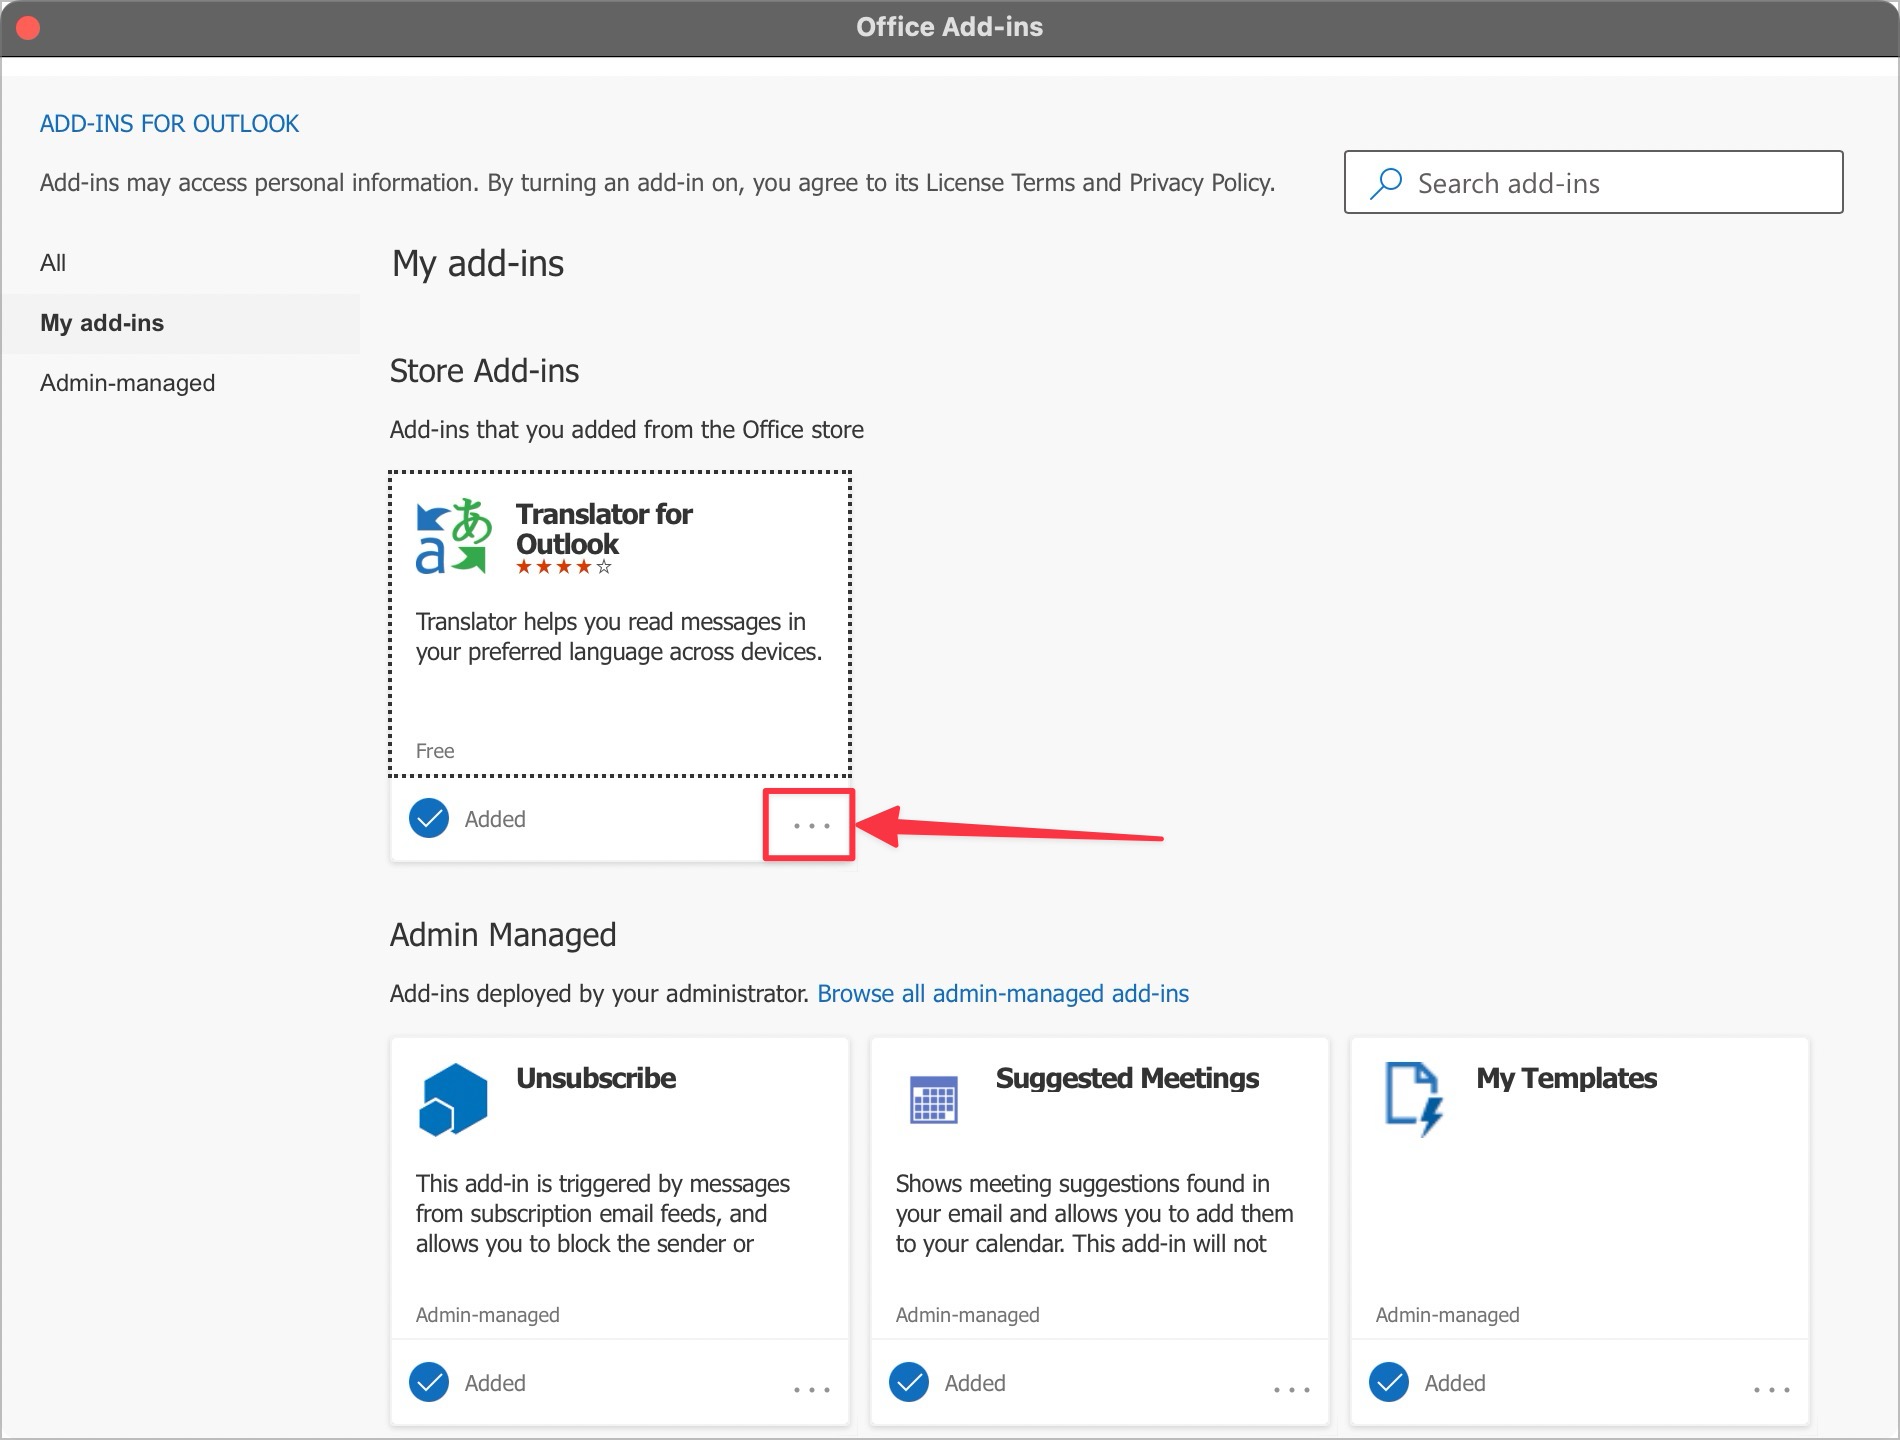1900x1440 pixels.
Task: Open the ellipsis menu for My Templates
Action: pyautogui.click(x=1770, y=1388)
